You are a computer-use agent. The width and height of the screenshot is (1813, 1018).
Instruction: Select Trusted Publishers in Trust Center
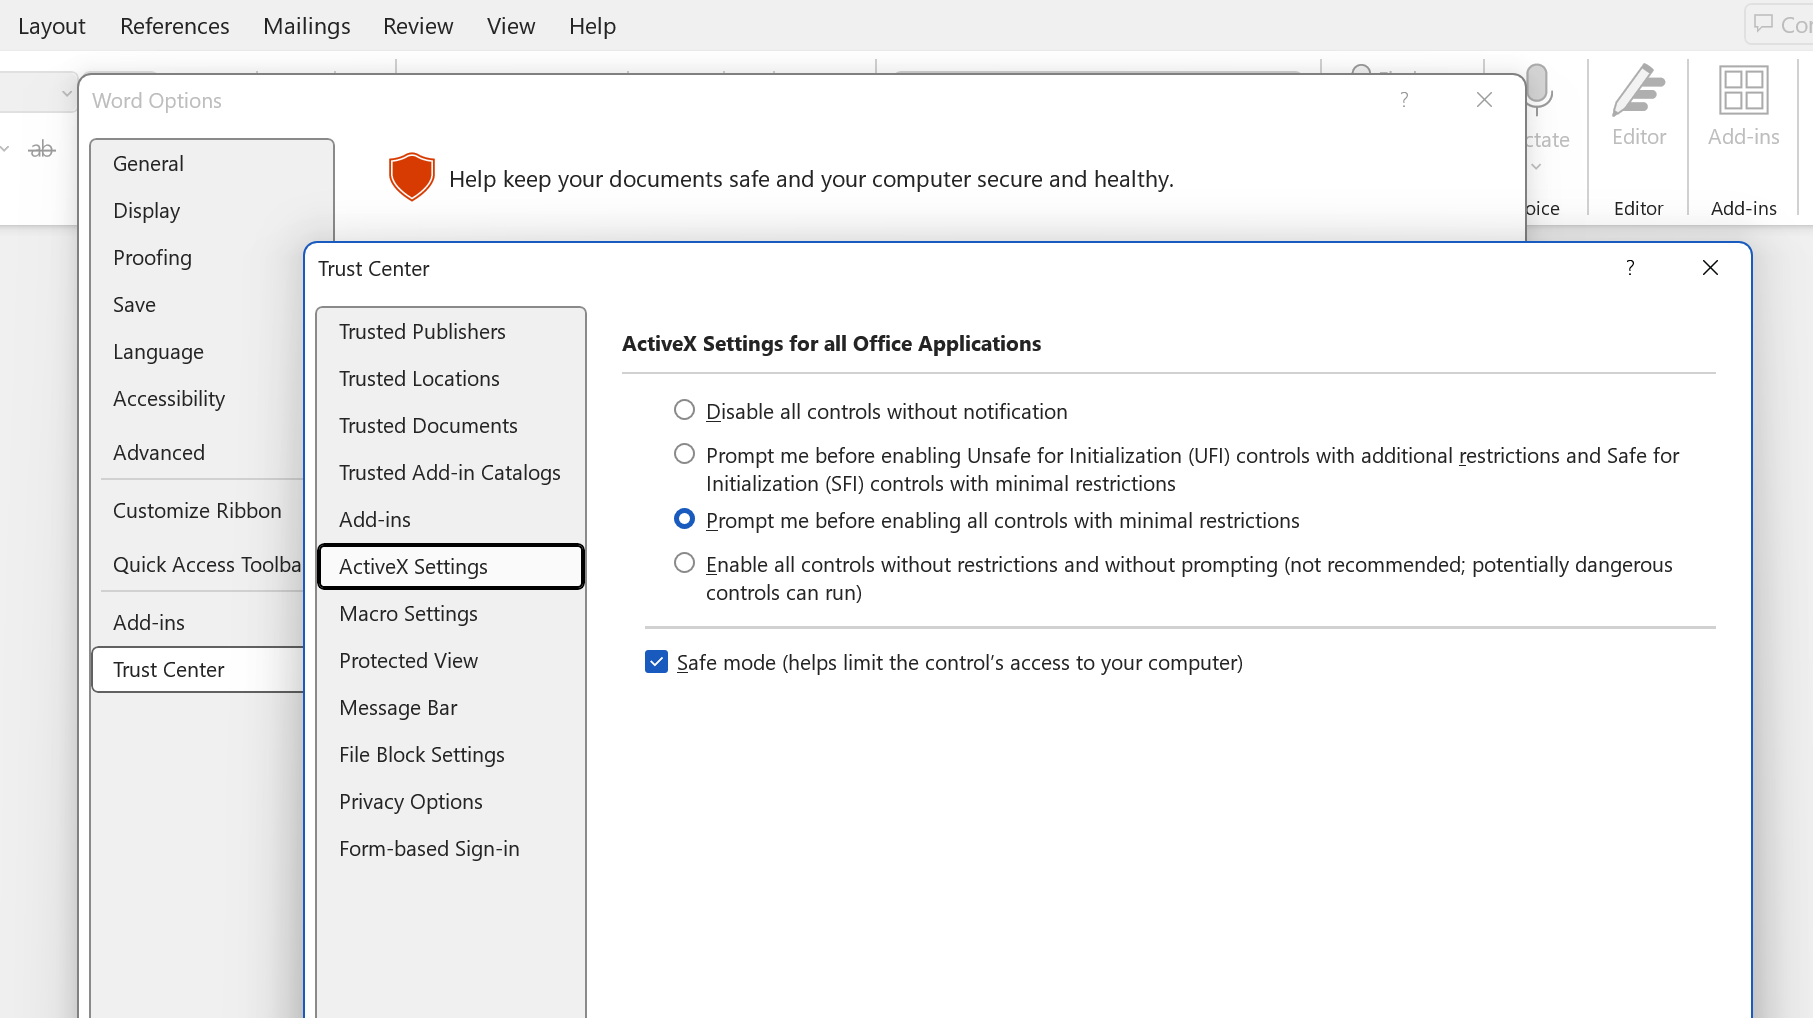[x=451, y=332]
